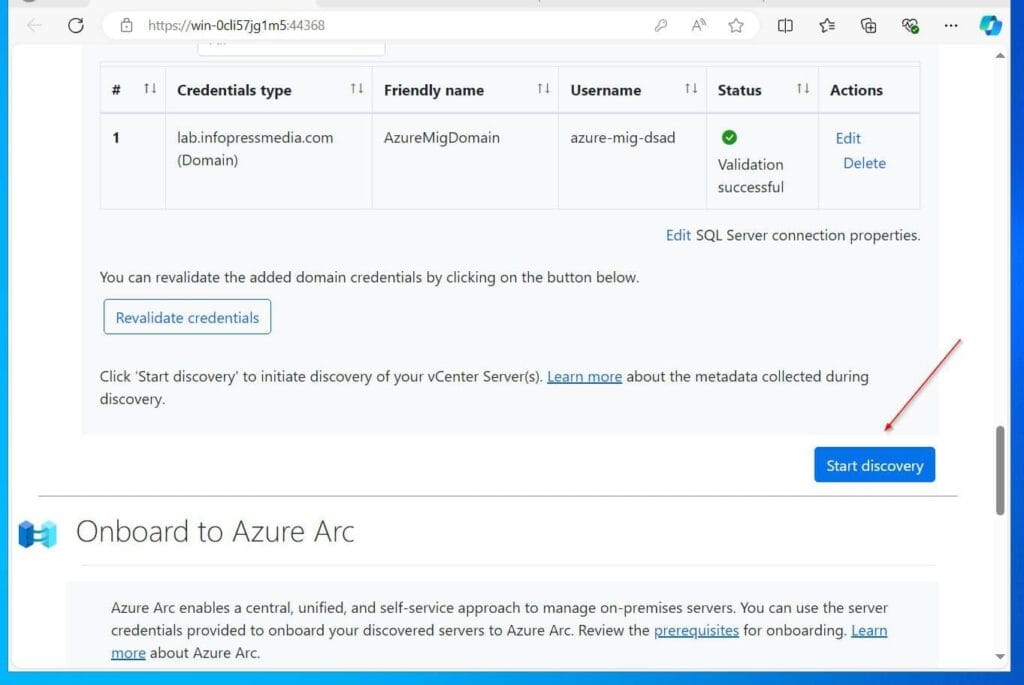Click the Start discovery button

pyautogui.click(x=874, y=465)
